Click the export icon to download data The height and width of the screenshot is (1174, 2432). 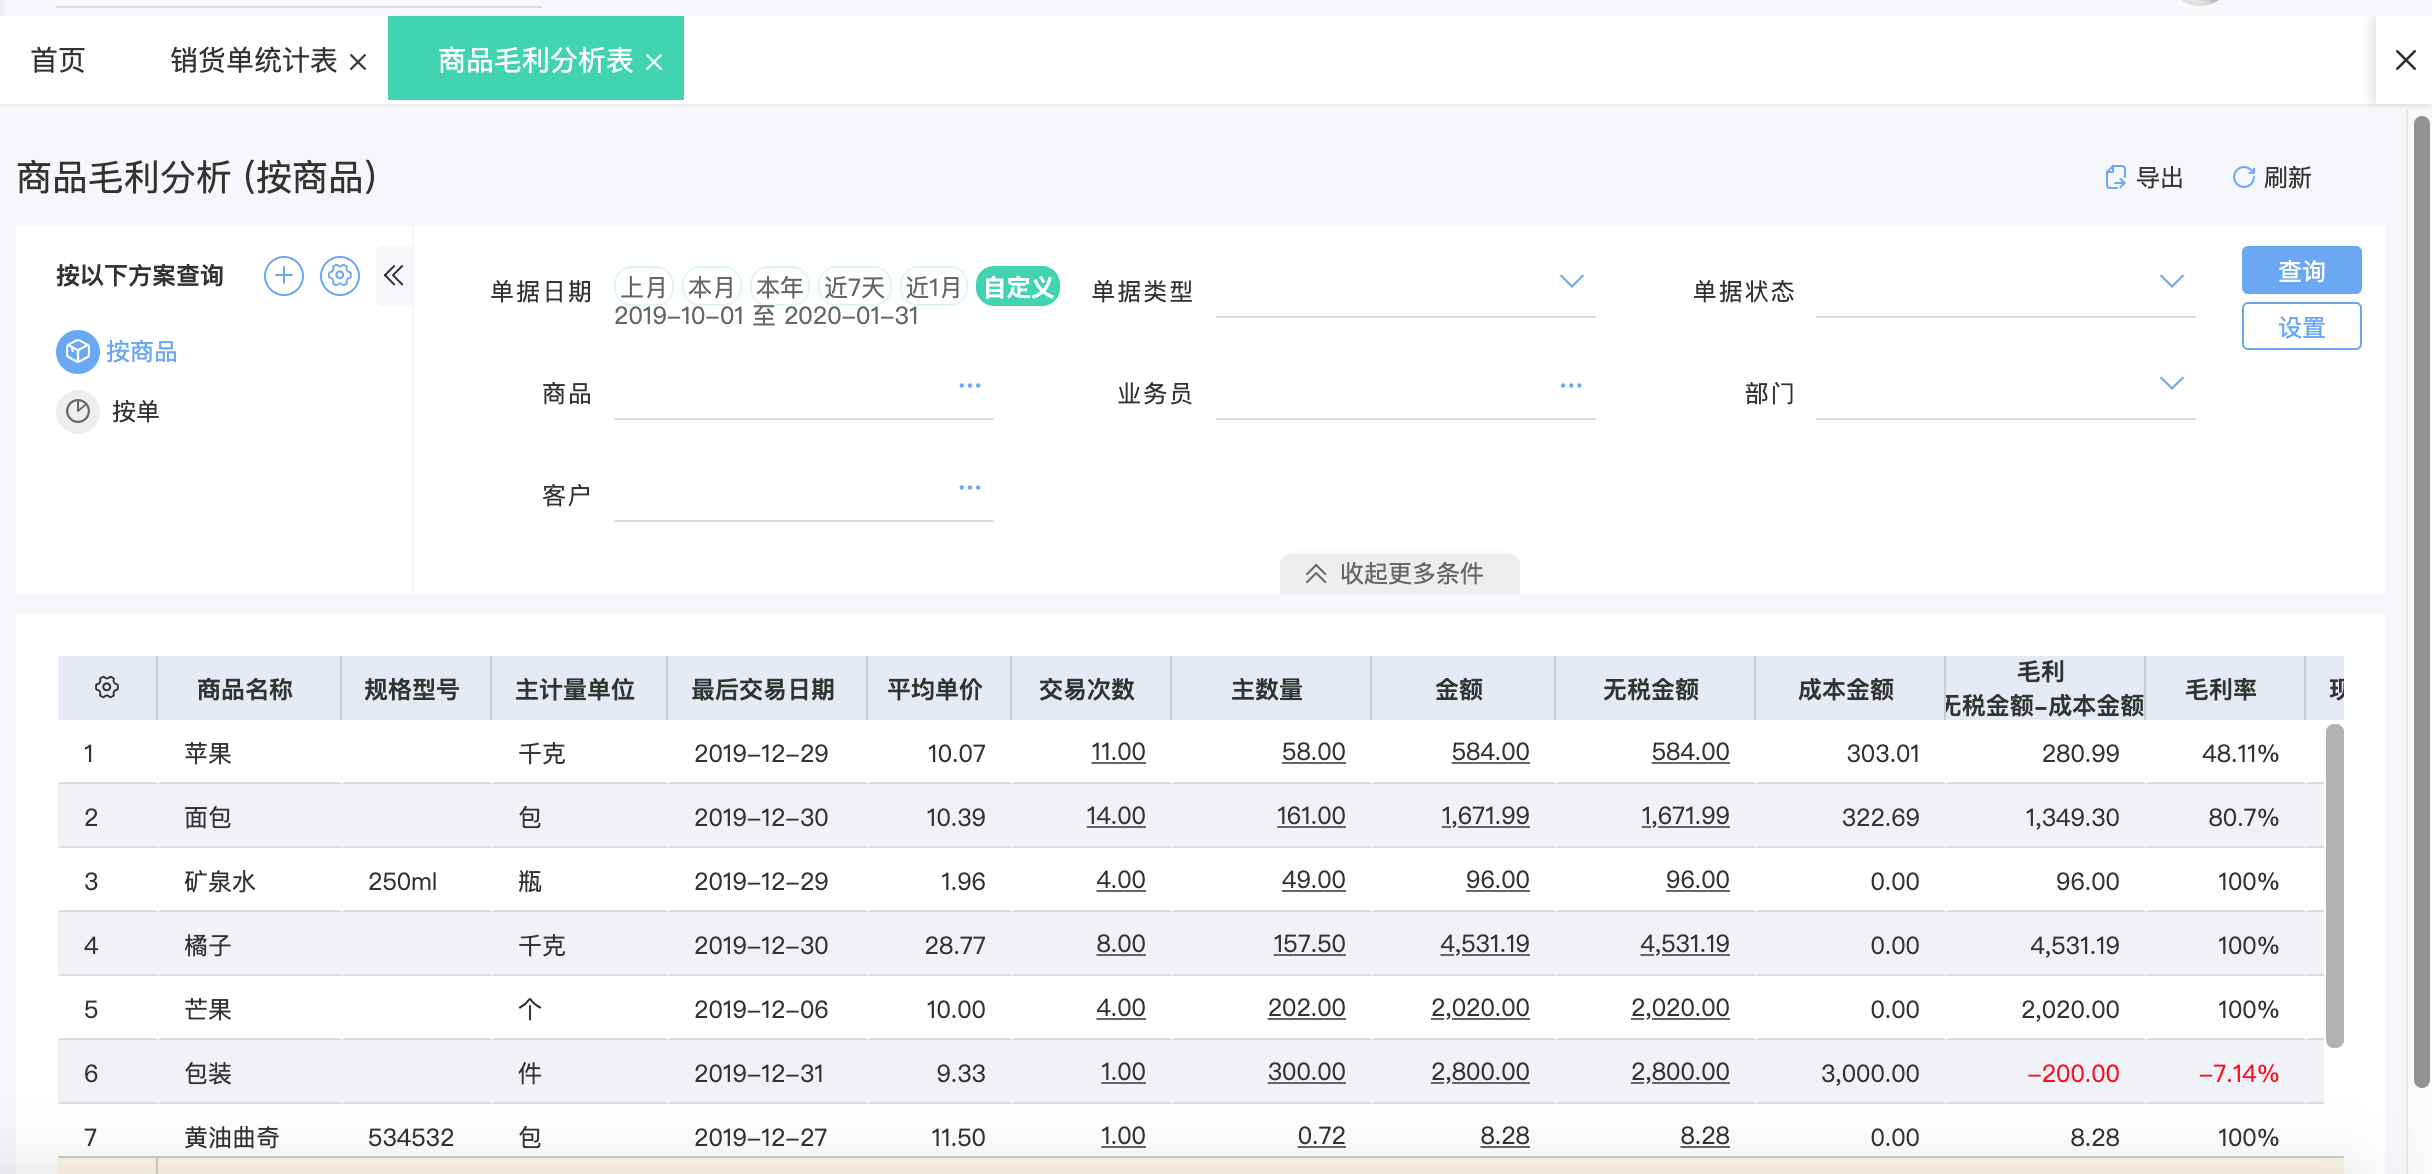(x=2114, y=175)
